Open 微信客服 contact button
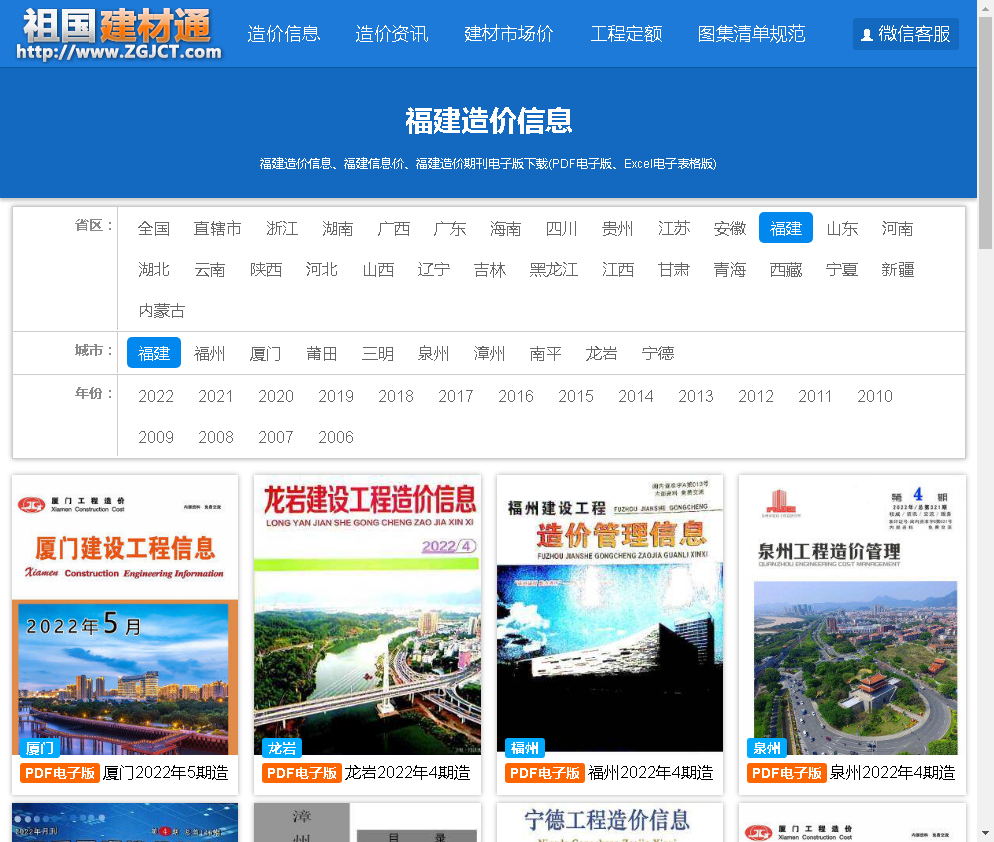This screenshot has width=994, height=842. click(x=905, y=34)
